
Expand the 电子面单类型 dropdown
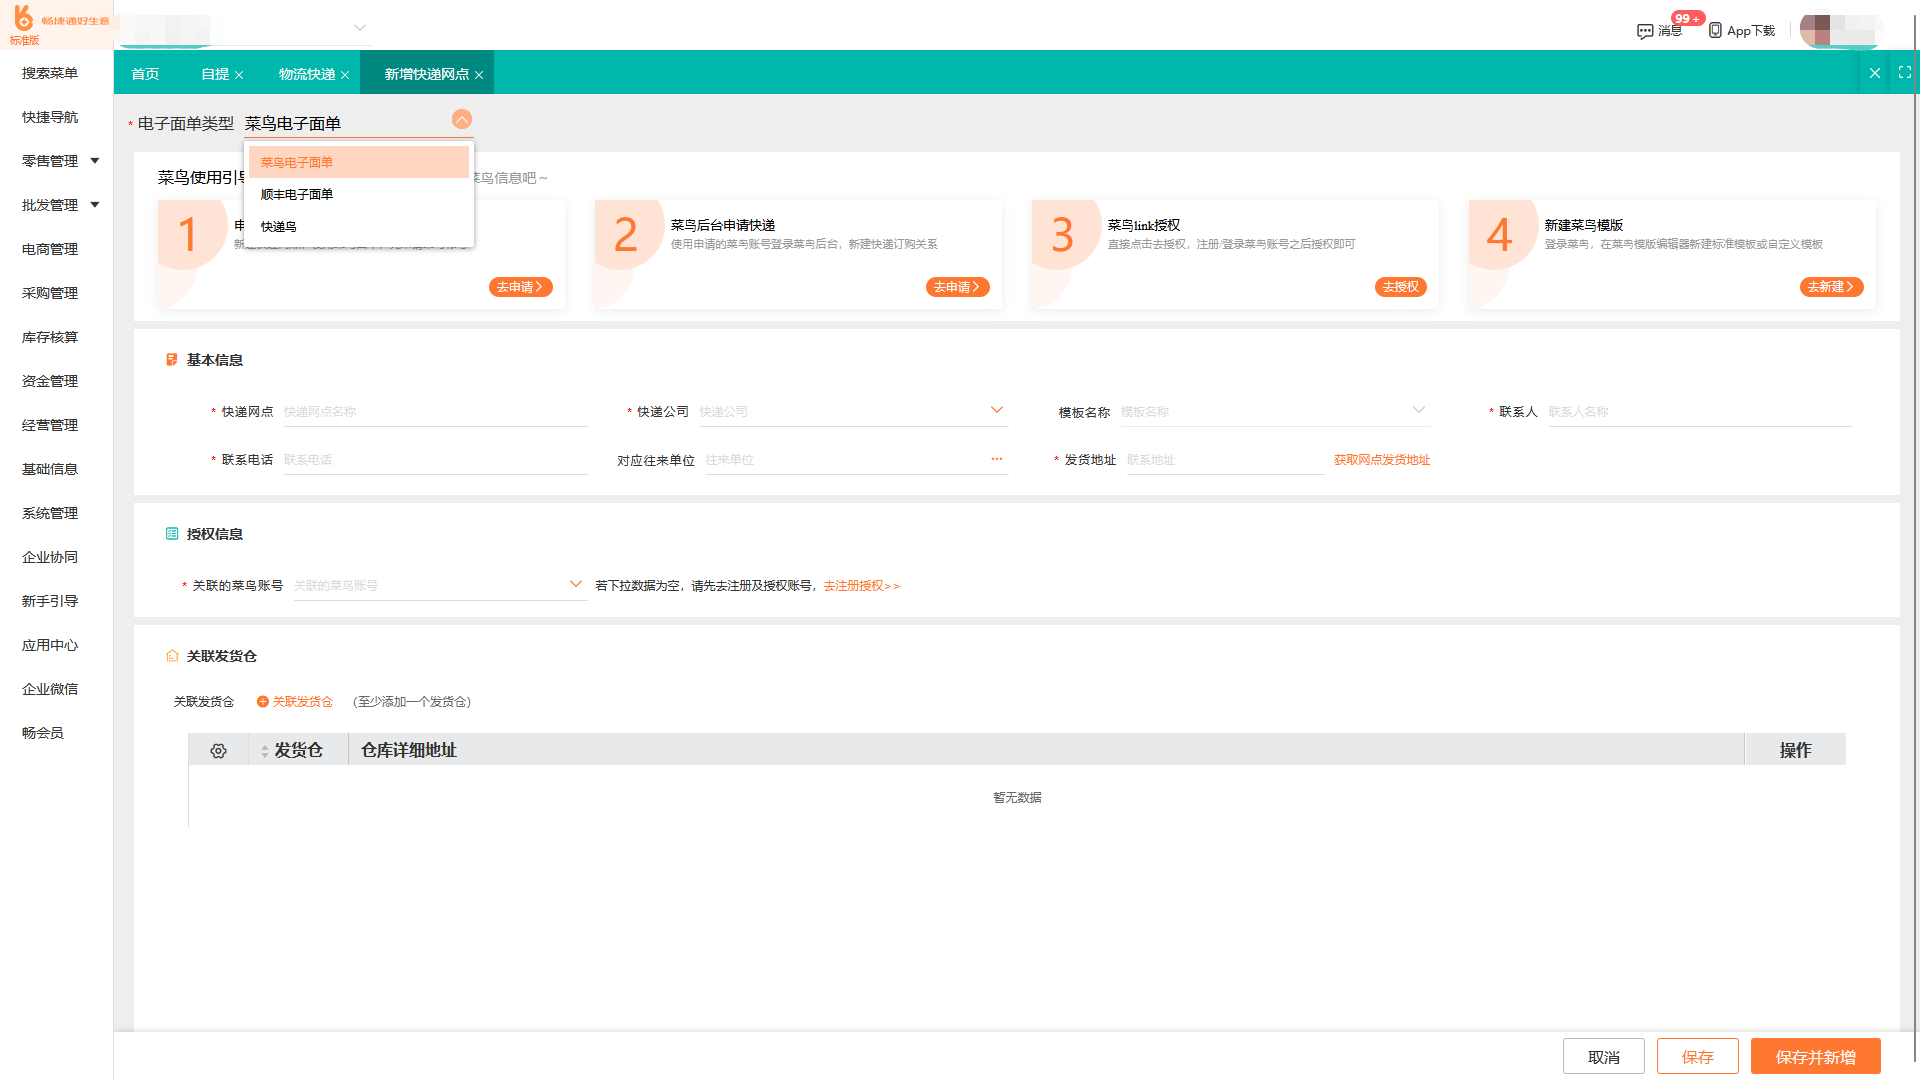(462, 121)
